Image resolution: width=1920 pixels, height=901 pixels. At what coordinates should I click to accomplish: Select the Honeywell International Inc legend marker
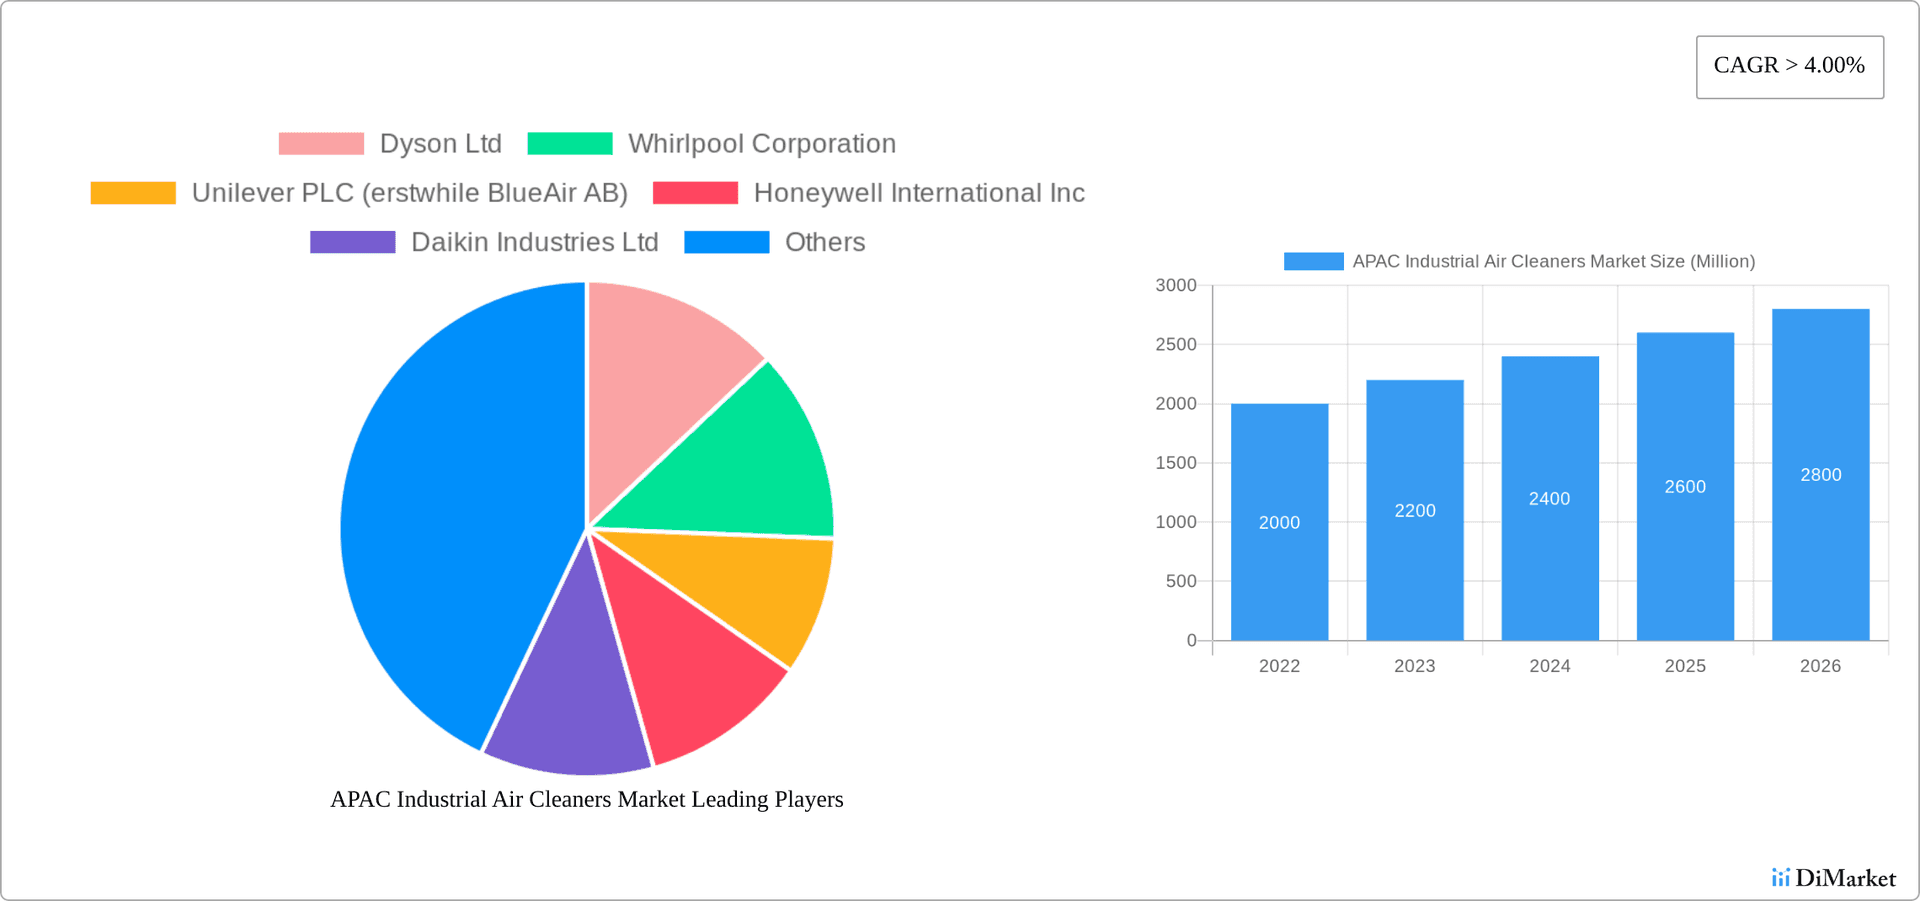tap(694, 192)
